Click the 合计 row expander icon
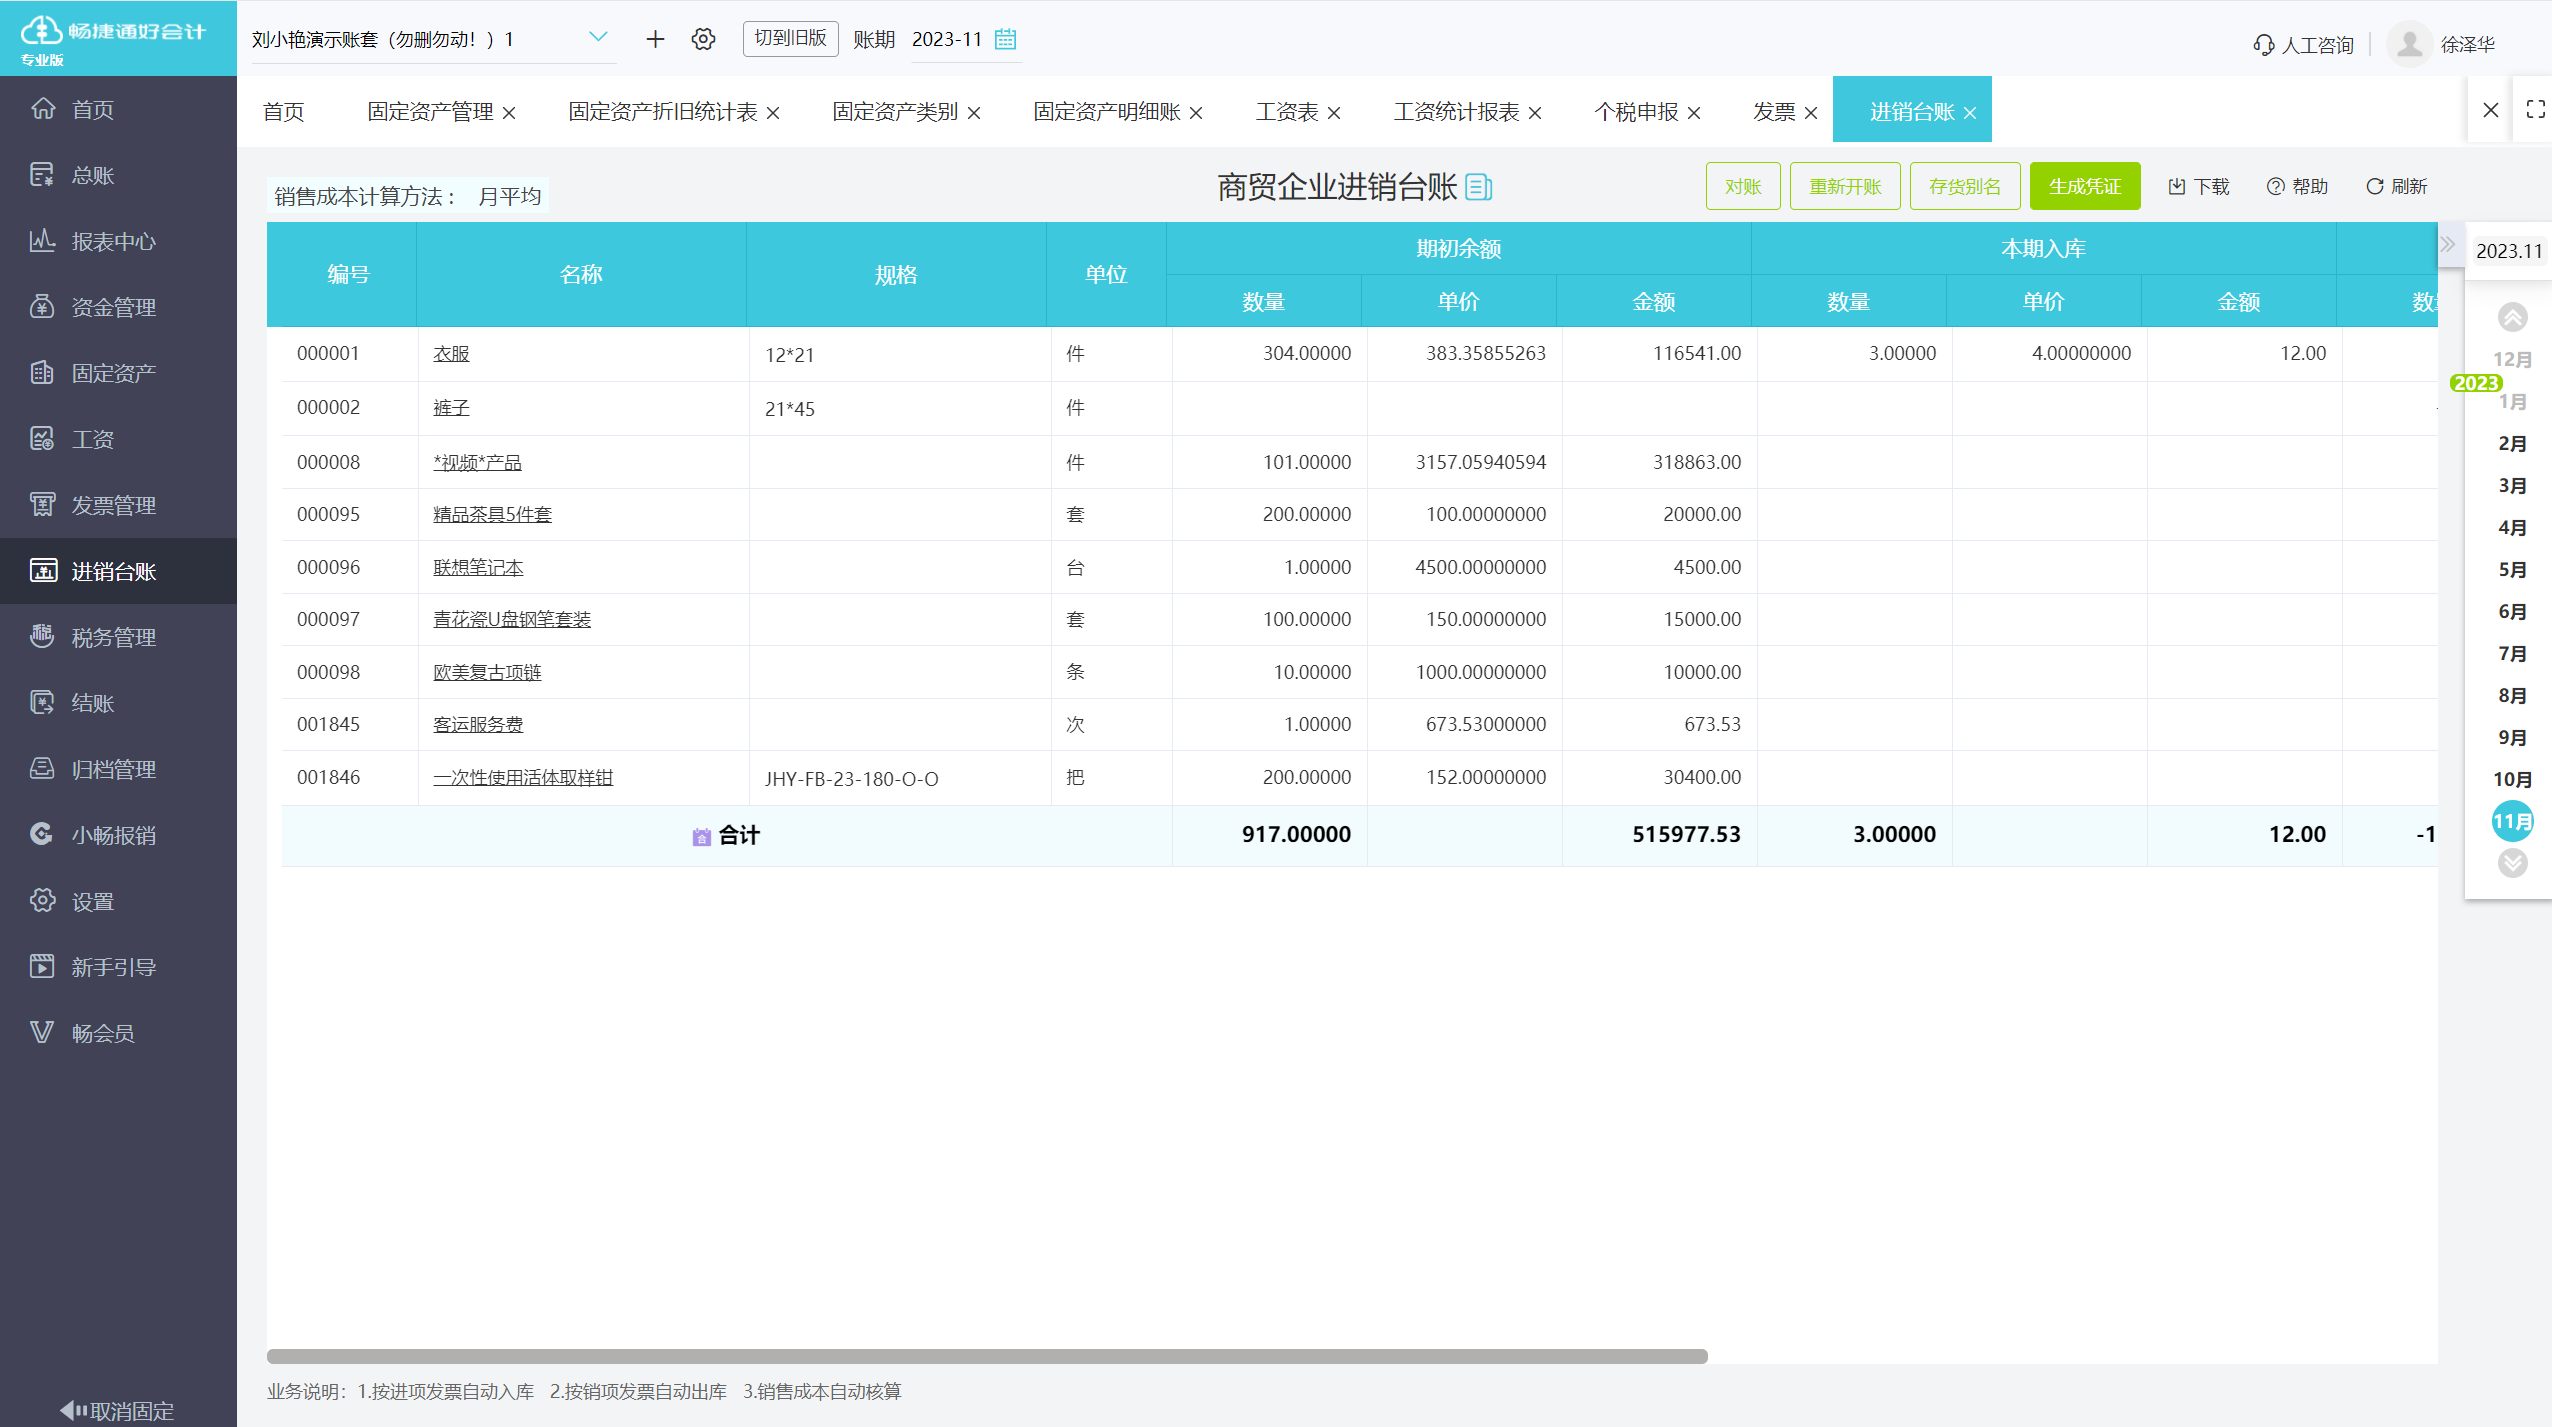Screen dimensions: 2552x1427 pyautogui.click(x=699, y=834)
